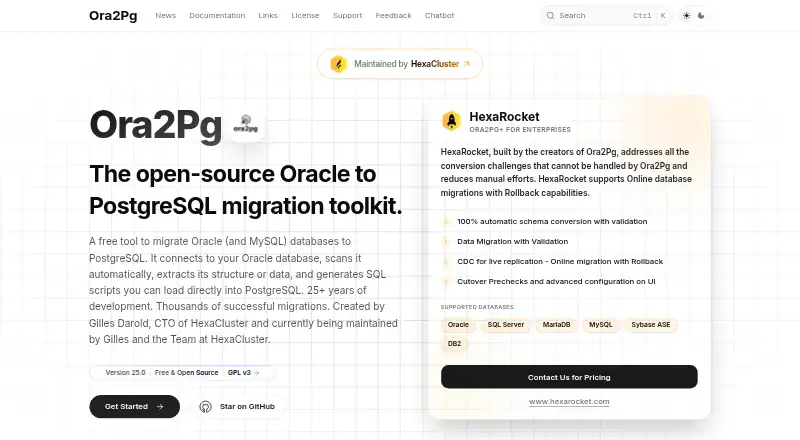This screenshot has width=800, height=440.
Task: Click the arrow icon beside HexaCluster
Action: coord(466,64)
